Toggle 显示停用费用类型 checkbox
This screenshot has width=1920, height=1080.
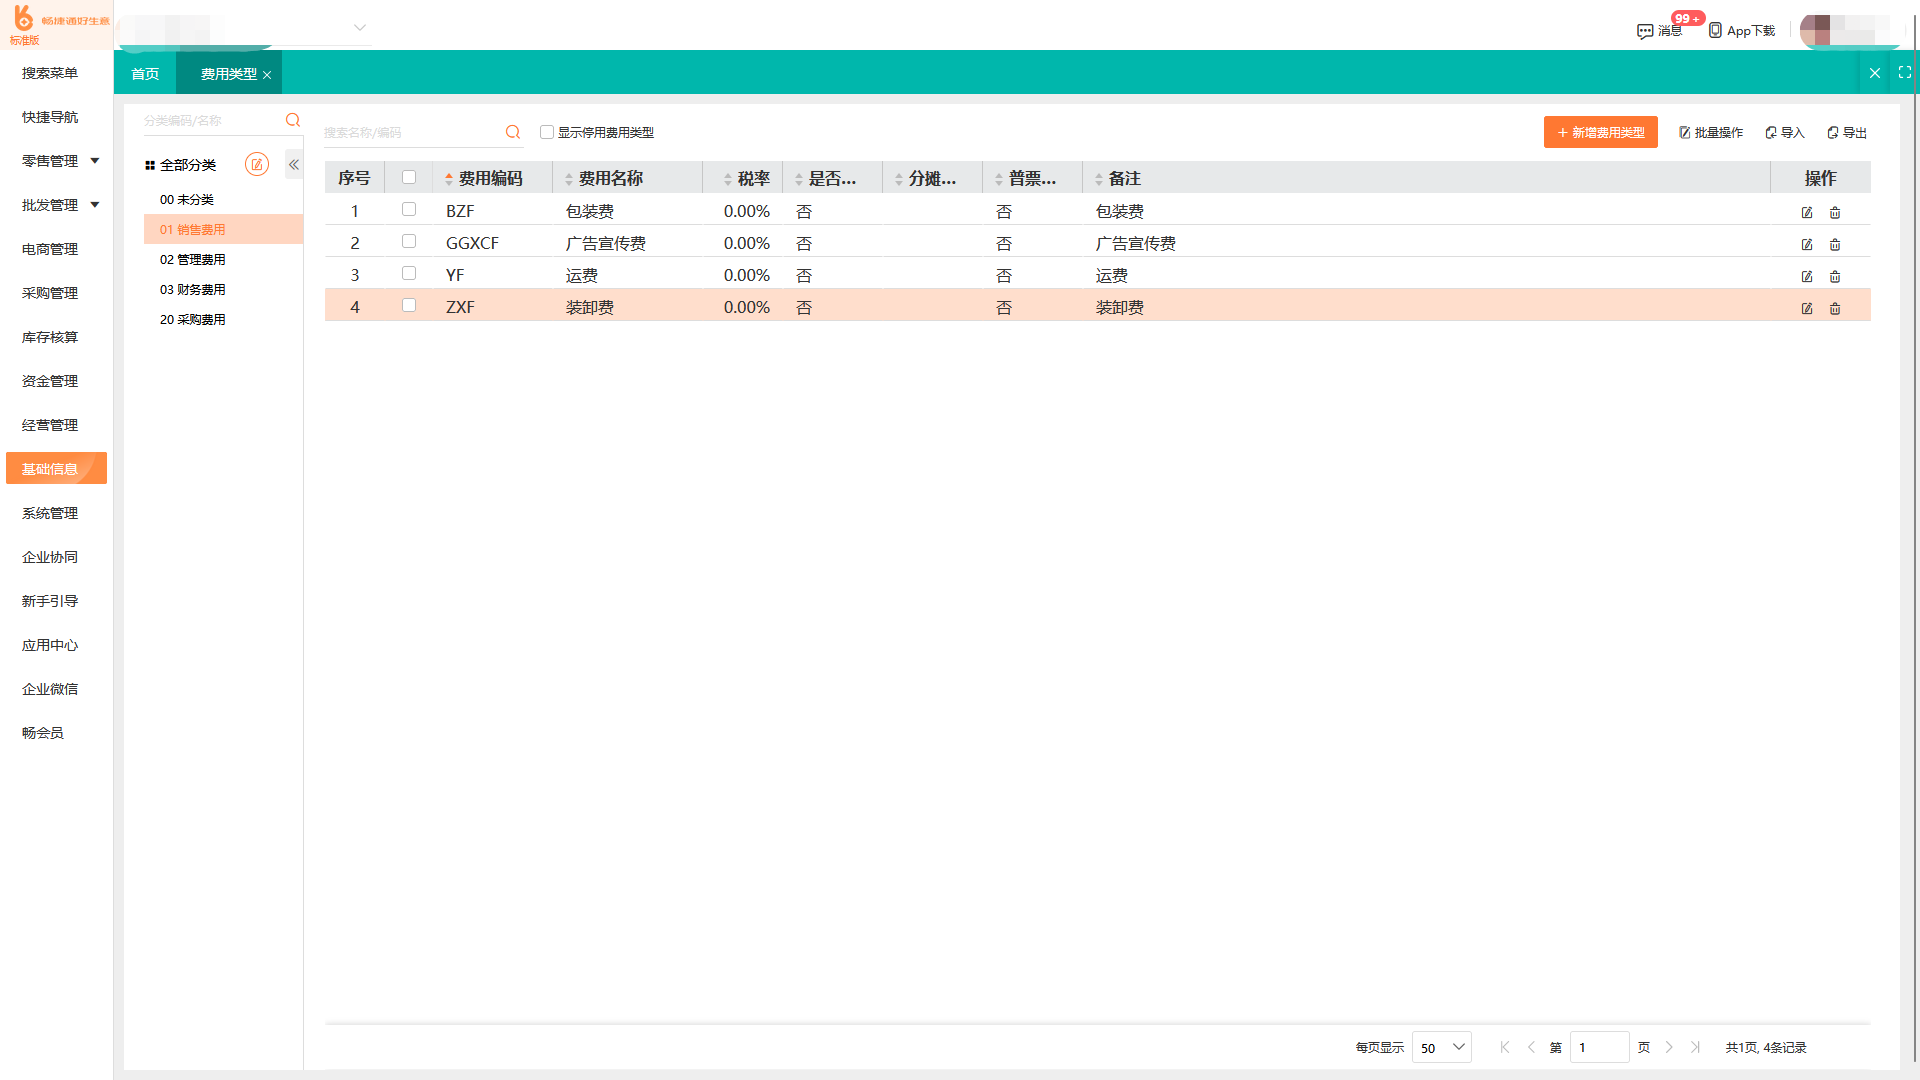point(546,132)
